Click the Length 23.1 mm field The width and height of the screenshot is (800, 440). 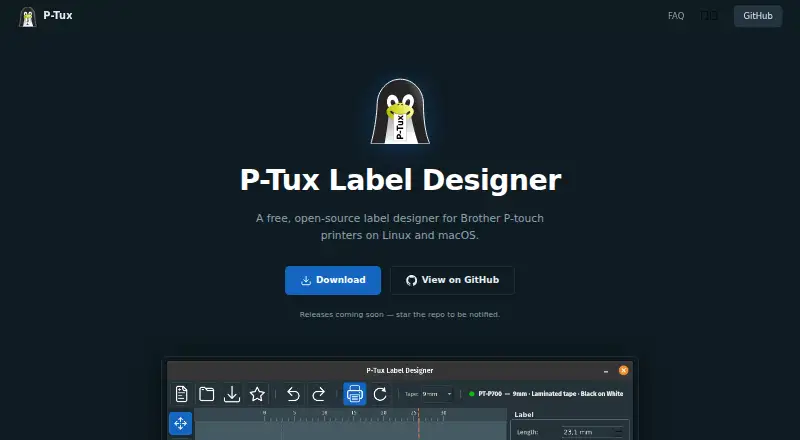(592, 432)
